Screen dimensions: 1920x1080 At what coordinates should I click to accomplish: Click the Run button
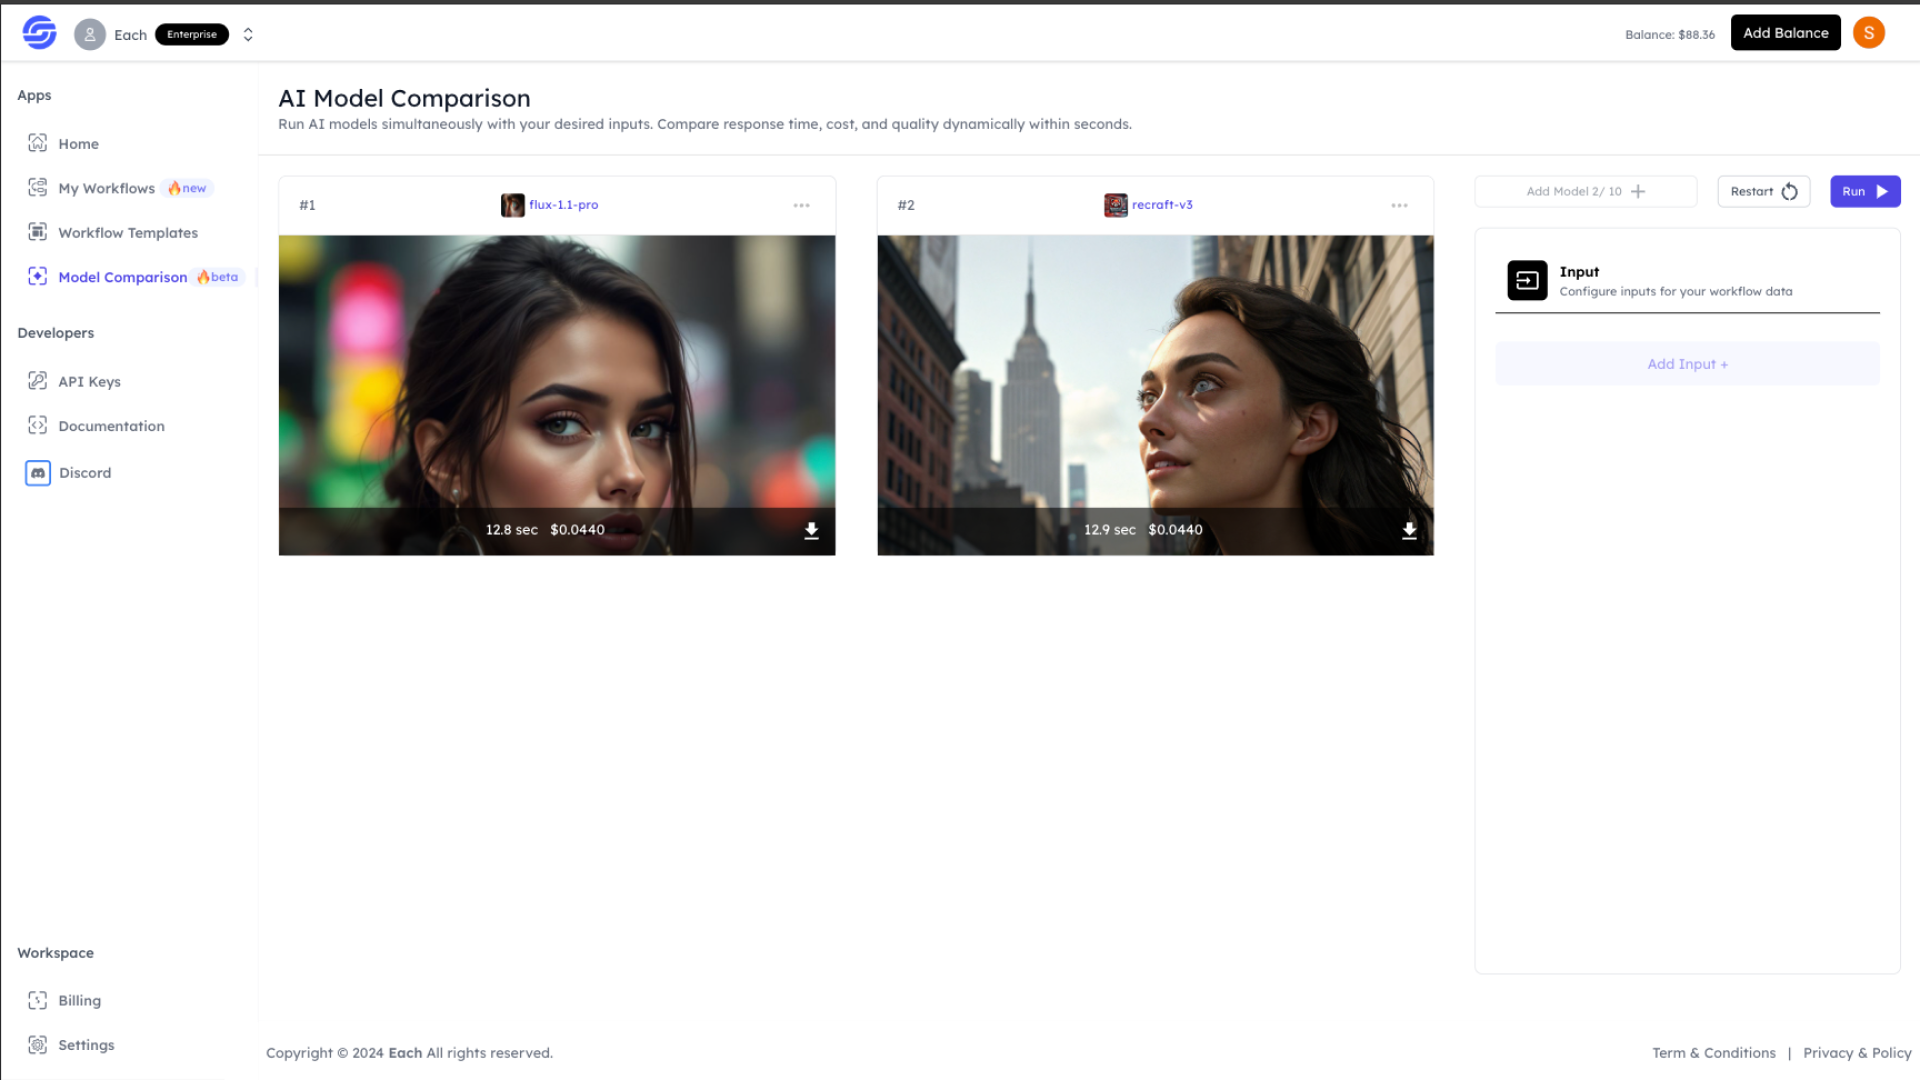(x=1865, y=190)
